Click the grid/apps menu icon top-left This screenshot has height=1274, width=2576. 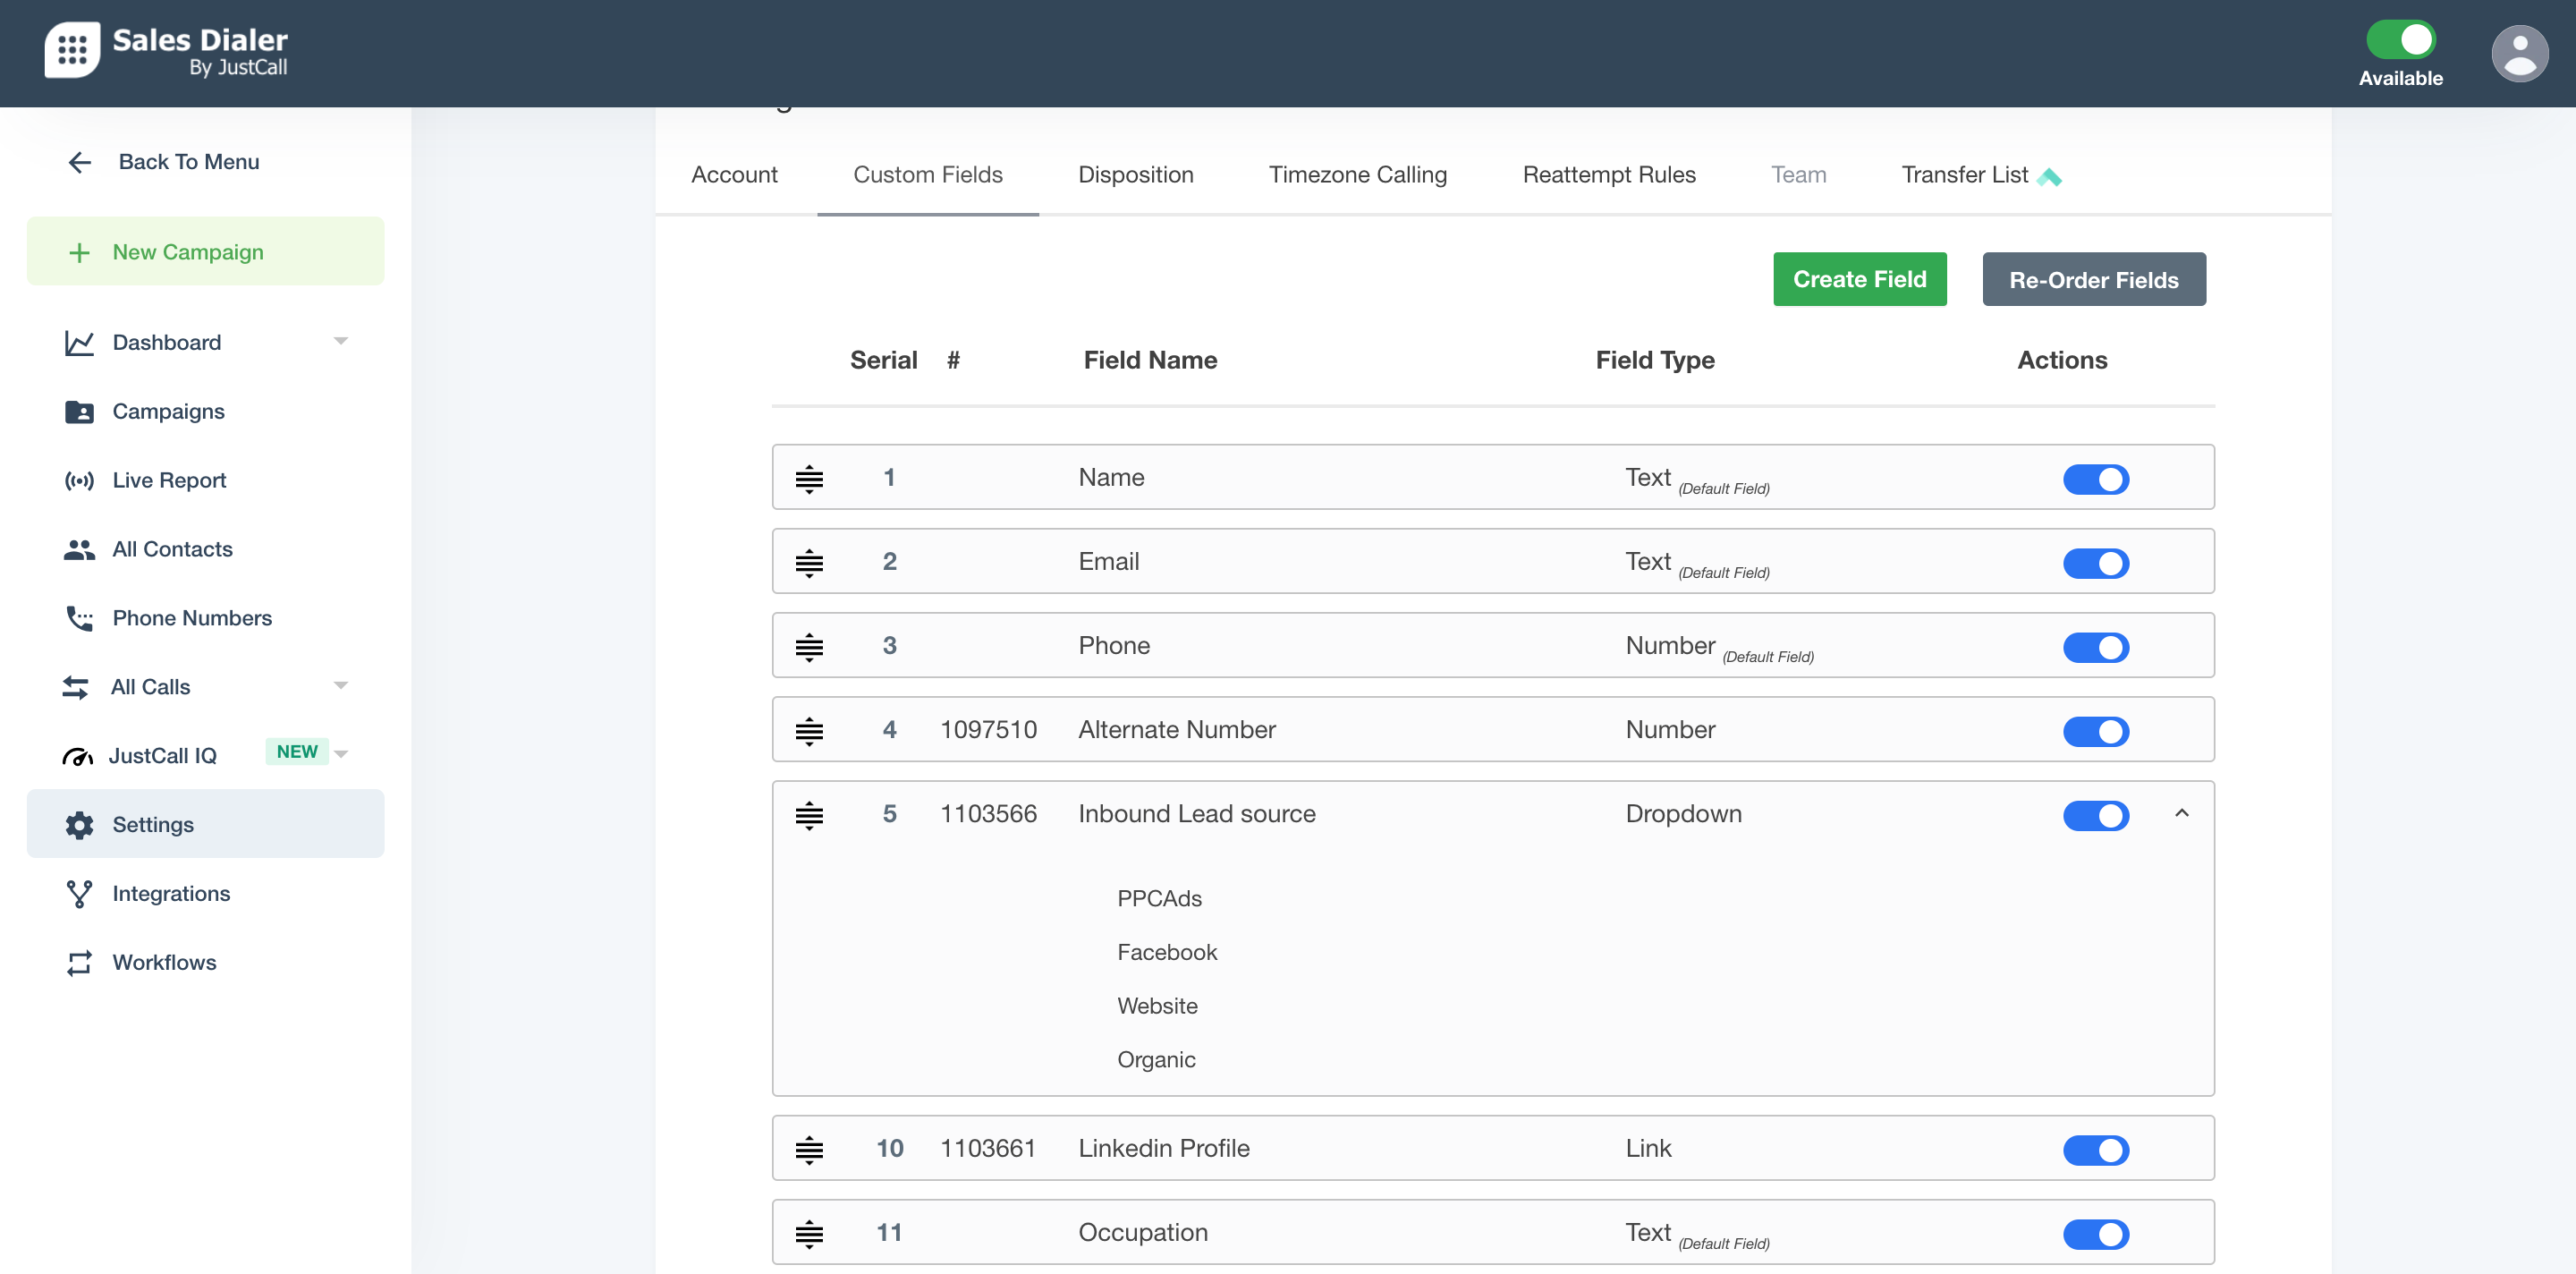(71, 49)
